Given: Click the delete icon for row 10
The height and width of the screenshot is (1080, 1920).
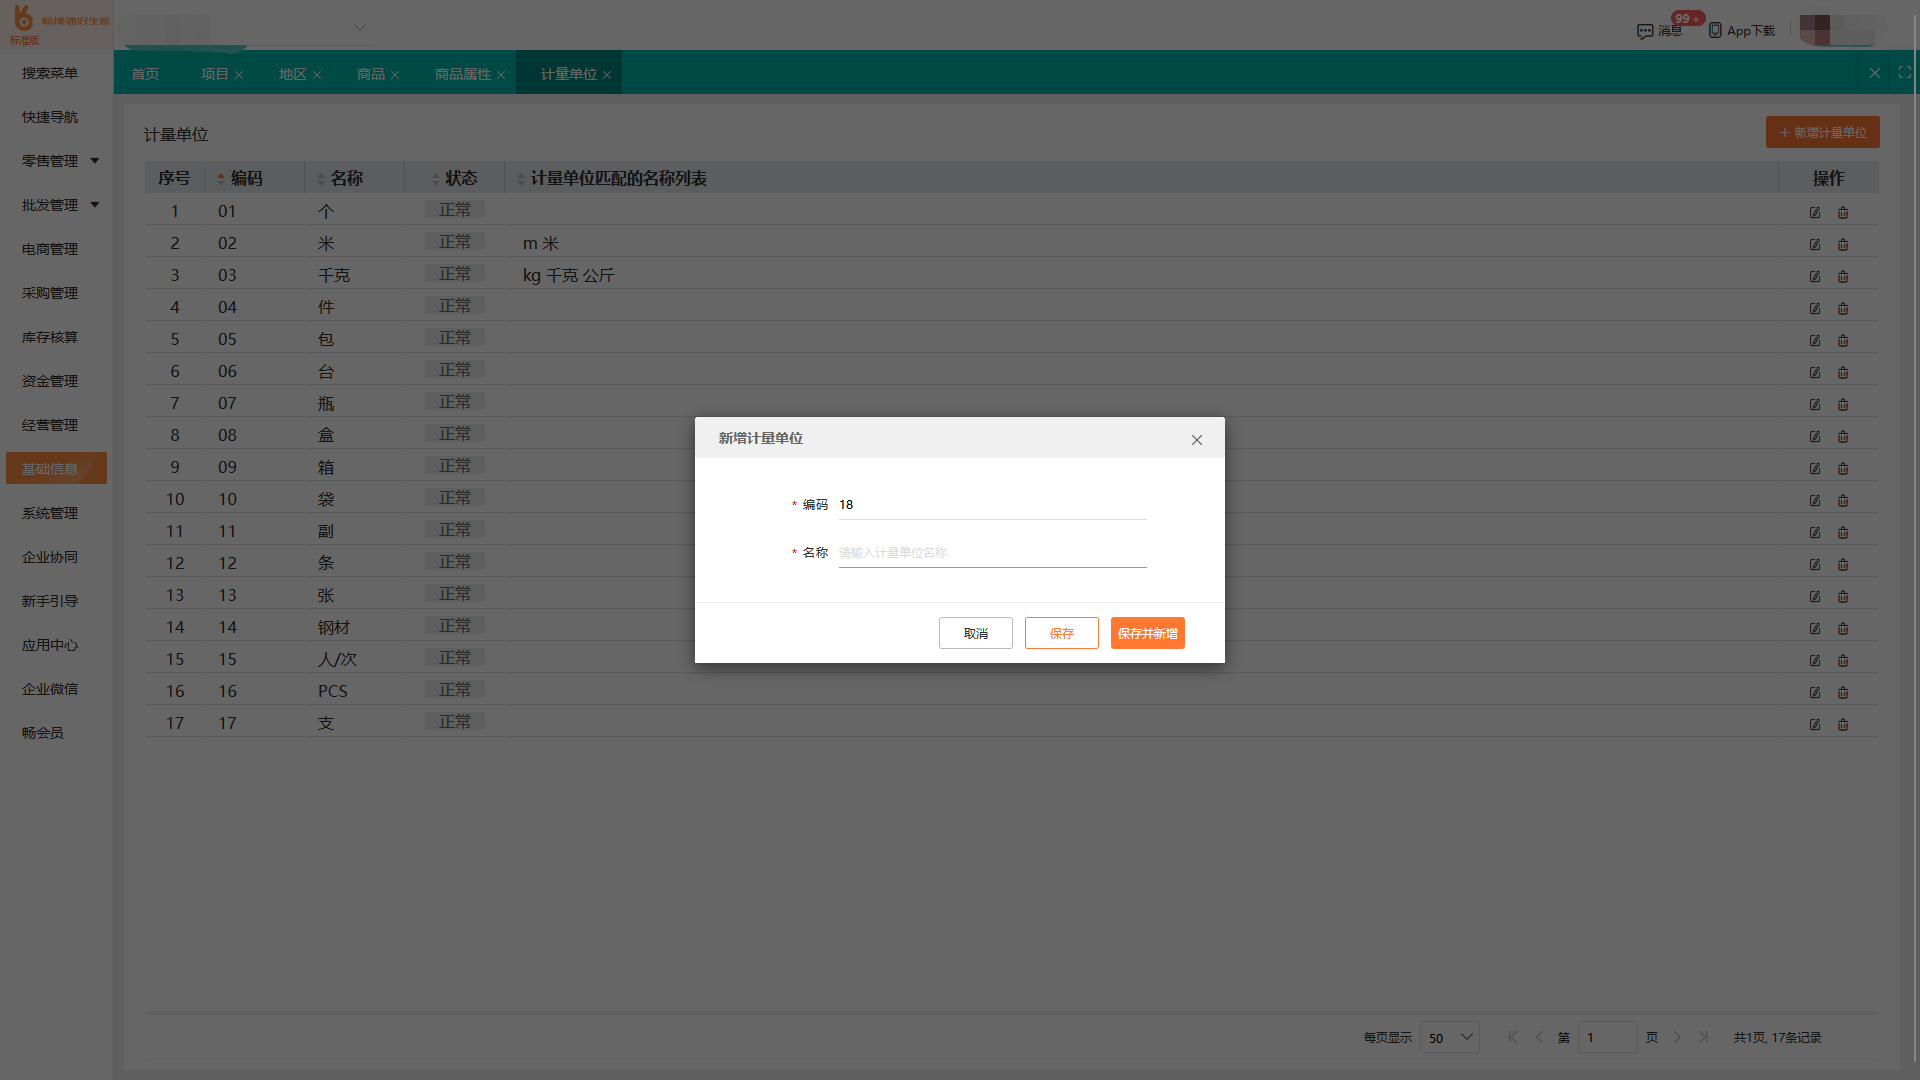Looking at the screenshot, I should point(1844,500).
